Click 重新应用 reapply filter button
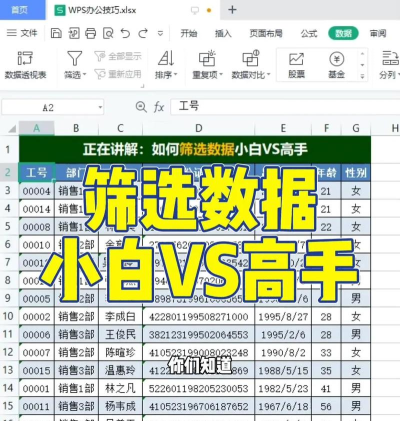 point(118,74)
